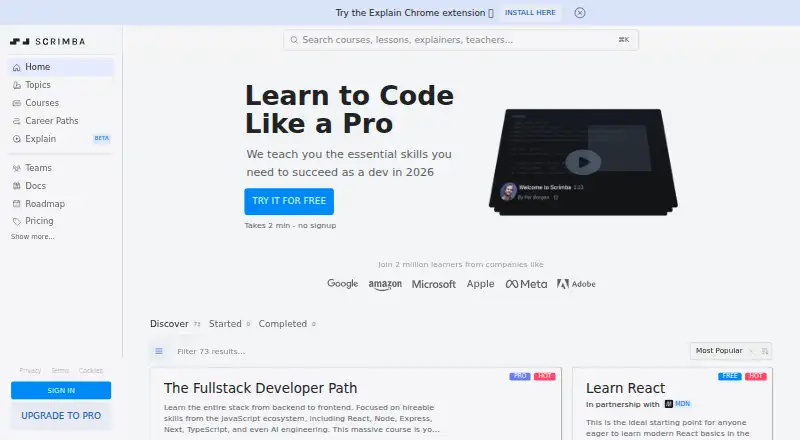Click the Pricing tag icon
The height and width of the screenshot is (440, 800).
(x=17, y=221)
